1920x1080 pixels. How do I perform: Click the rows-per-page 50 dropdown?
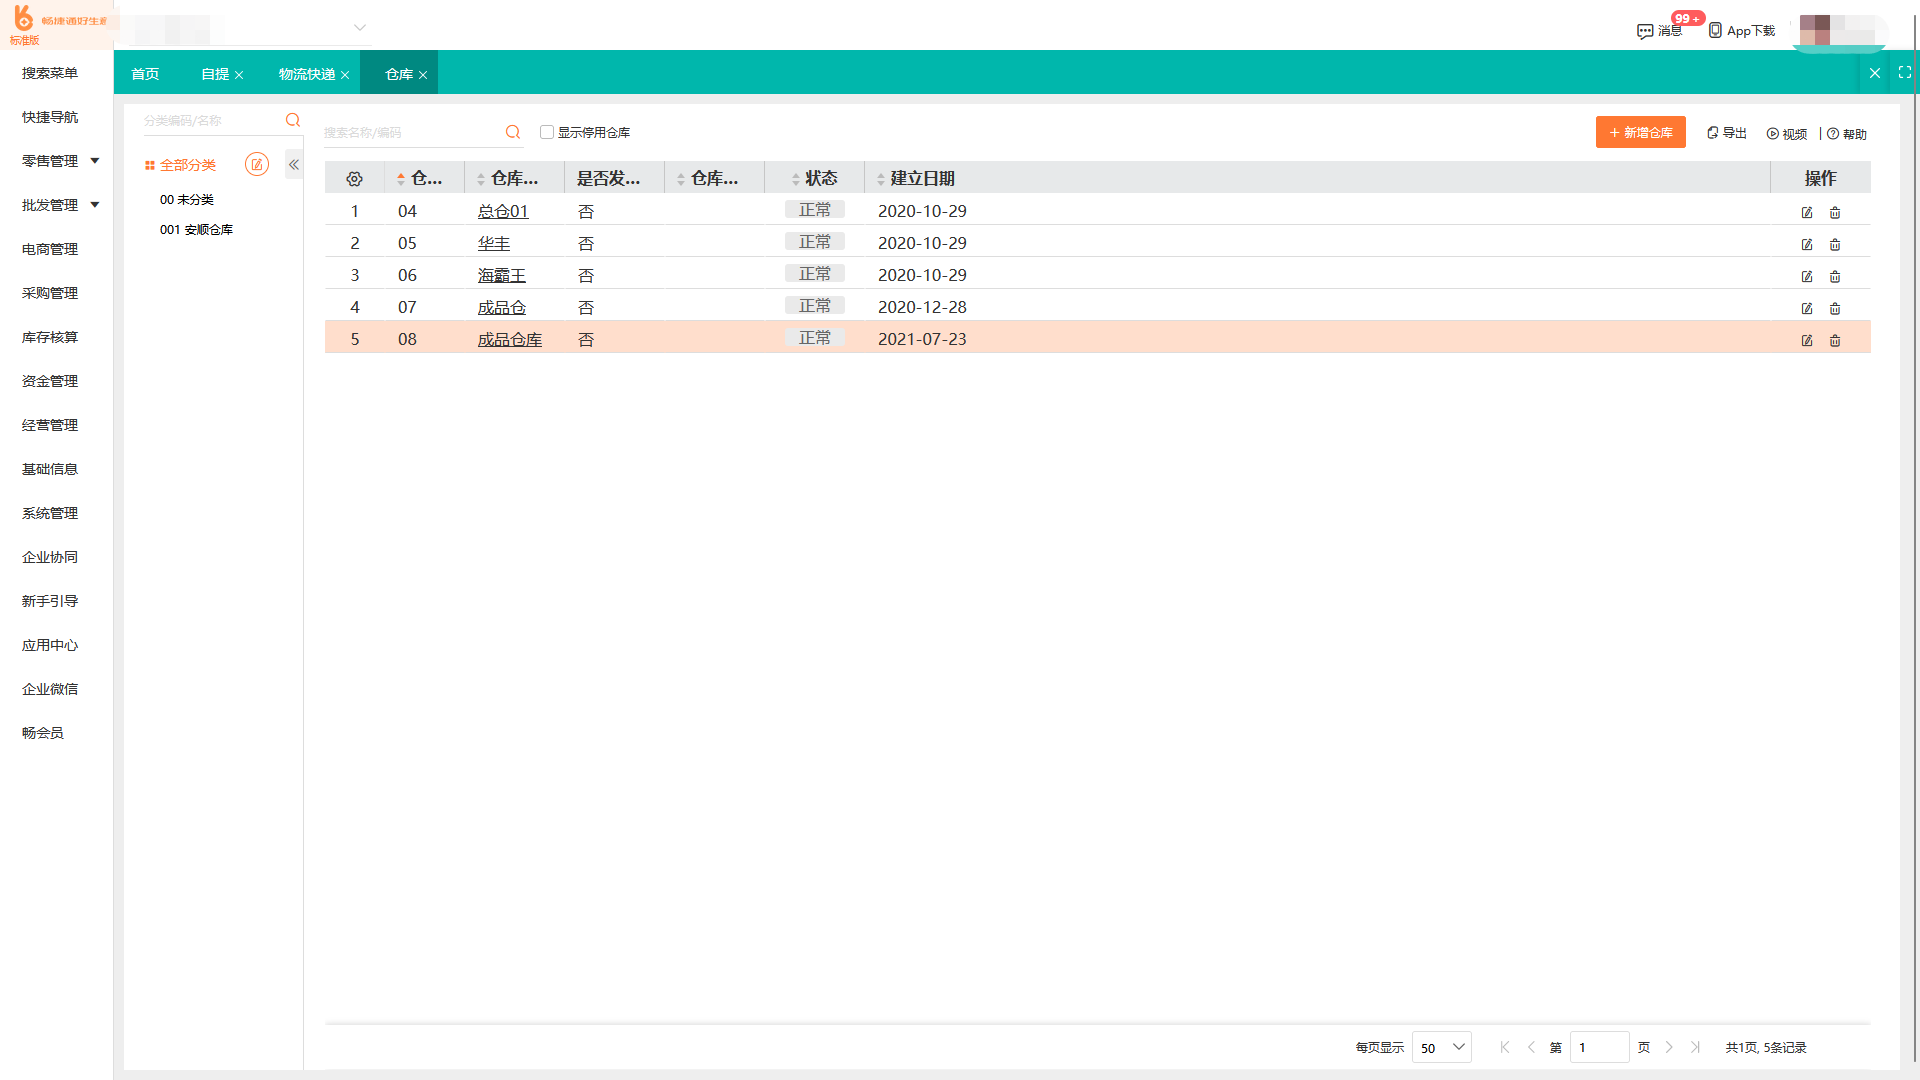pyautogui.click(x=1439, y=1047)
